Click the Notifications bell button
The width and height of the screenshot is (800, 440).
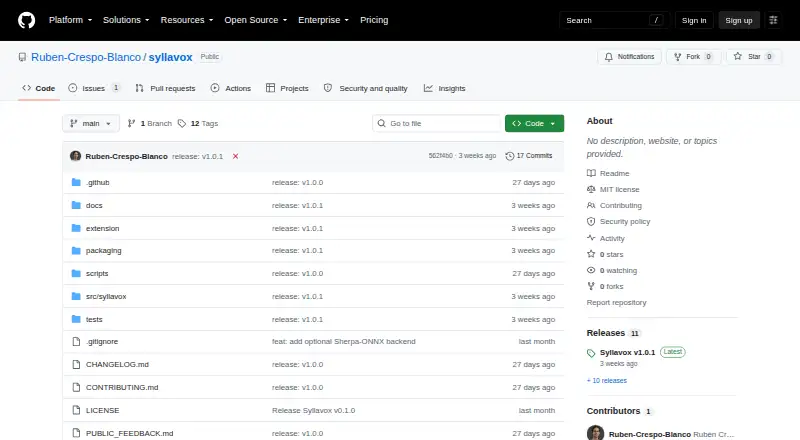630,57
